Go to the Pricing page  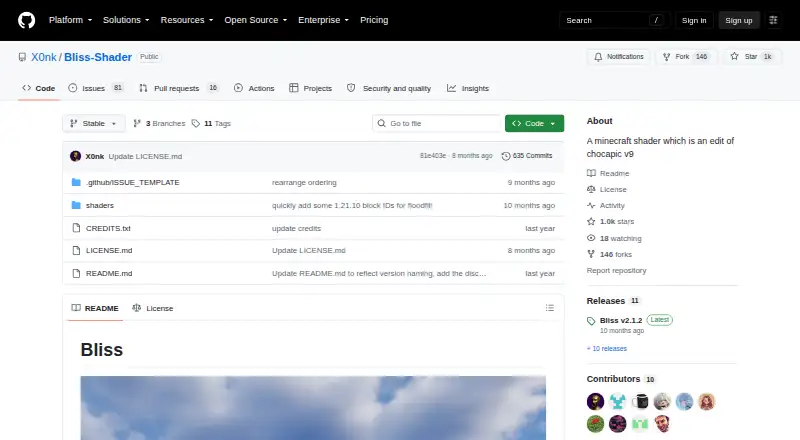point(374,20)
